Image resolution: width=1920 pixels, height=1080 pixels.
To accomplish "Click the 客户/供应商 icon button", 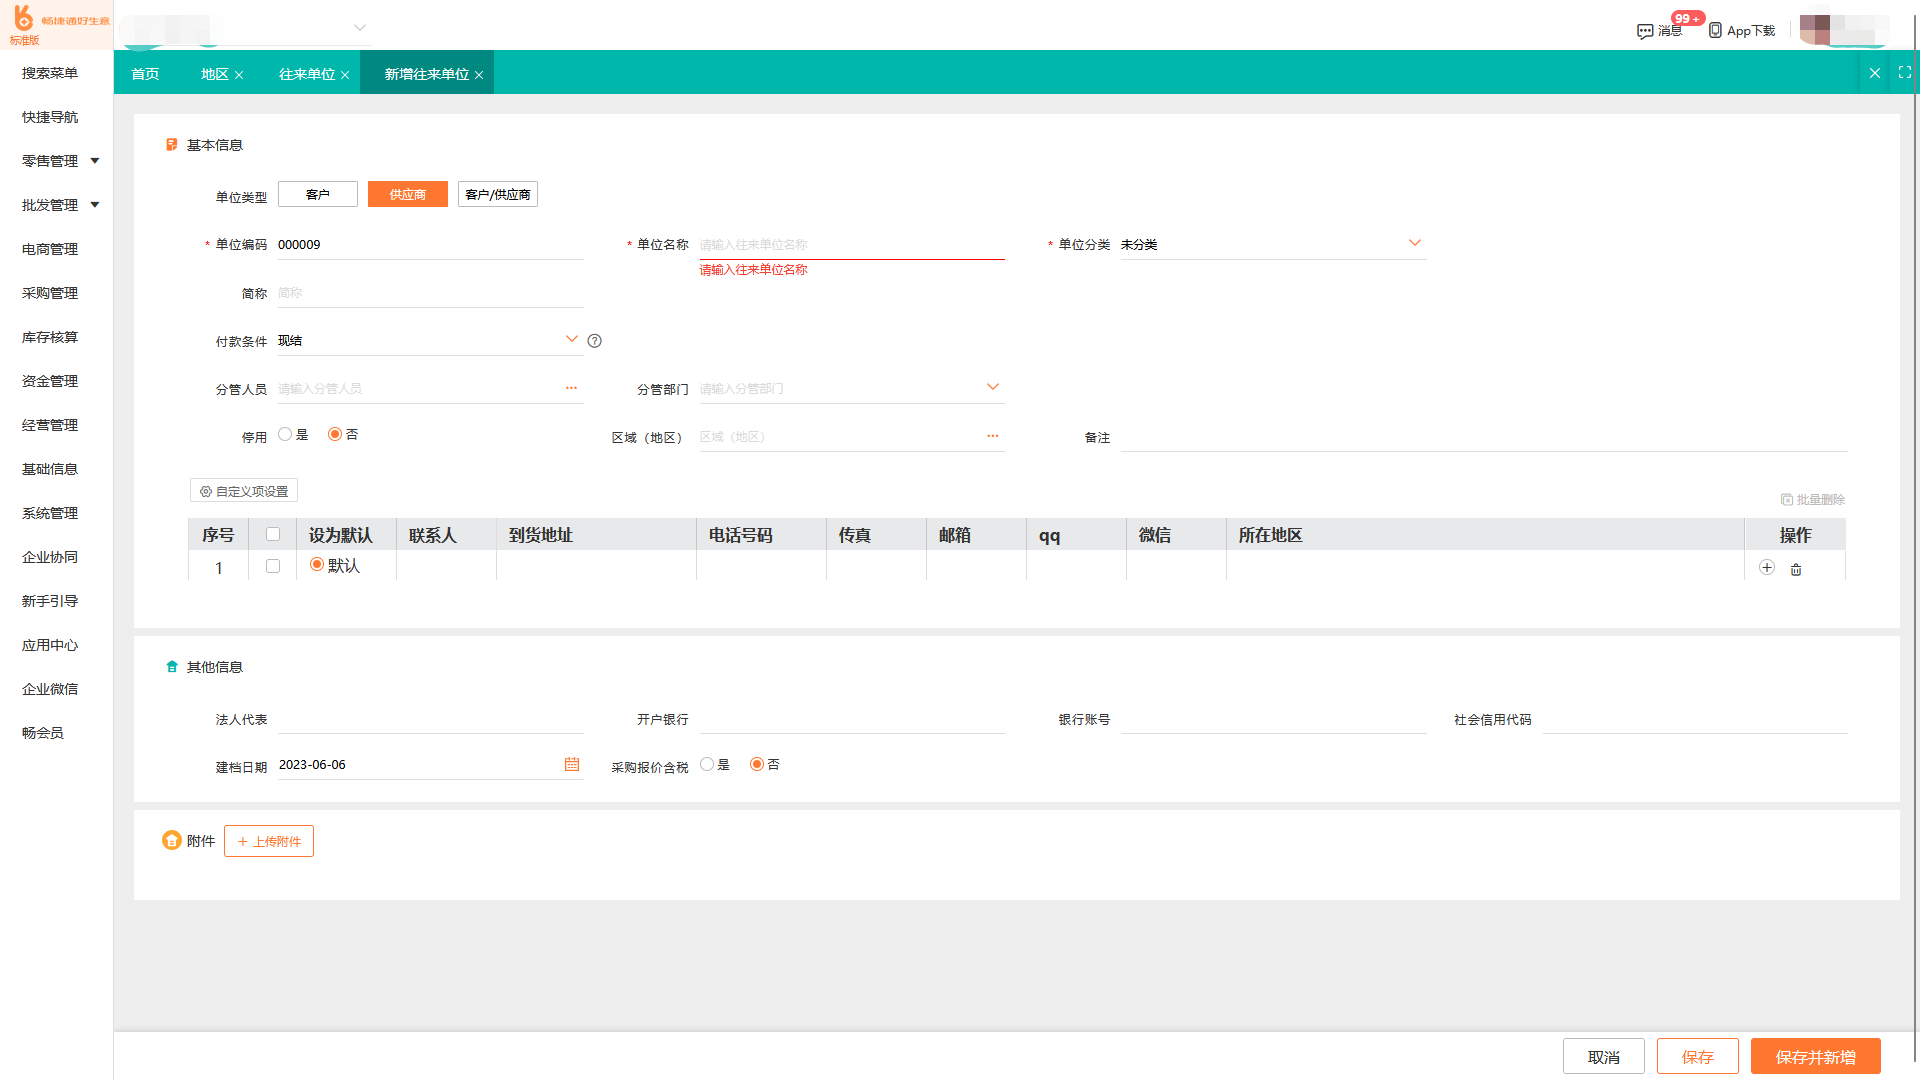I will tap(498, 194).
